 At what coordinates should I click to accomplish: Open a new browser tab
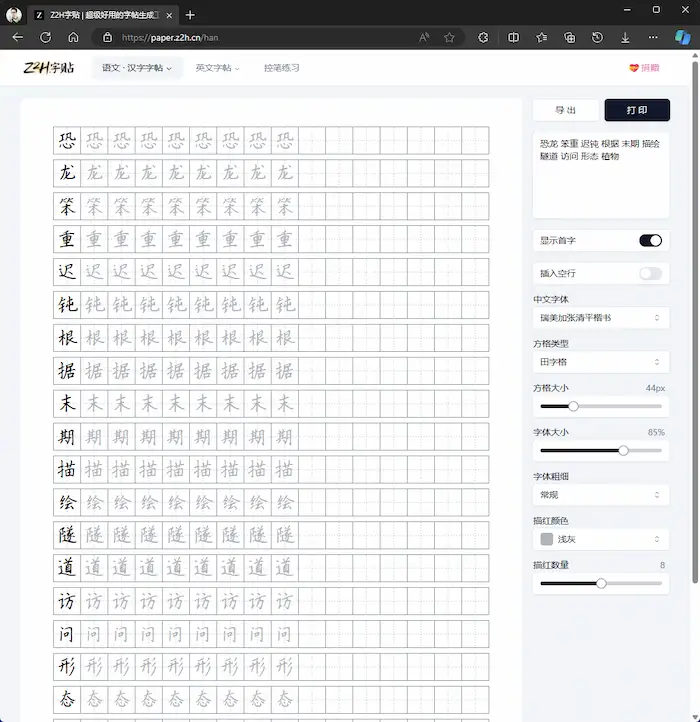[190, 15]
